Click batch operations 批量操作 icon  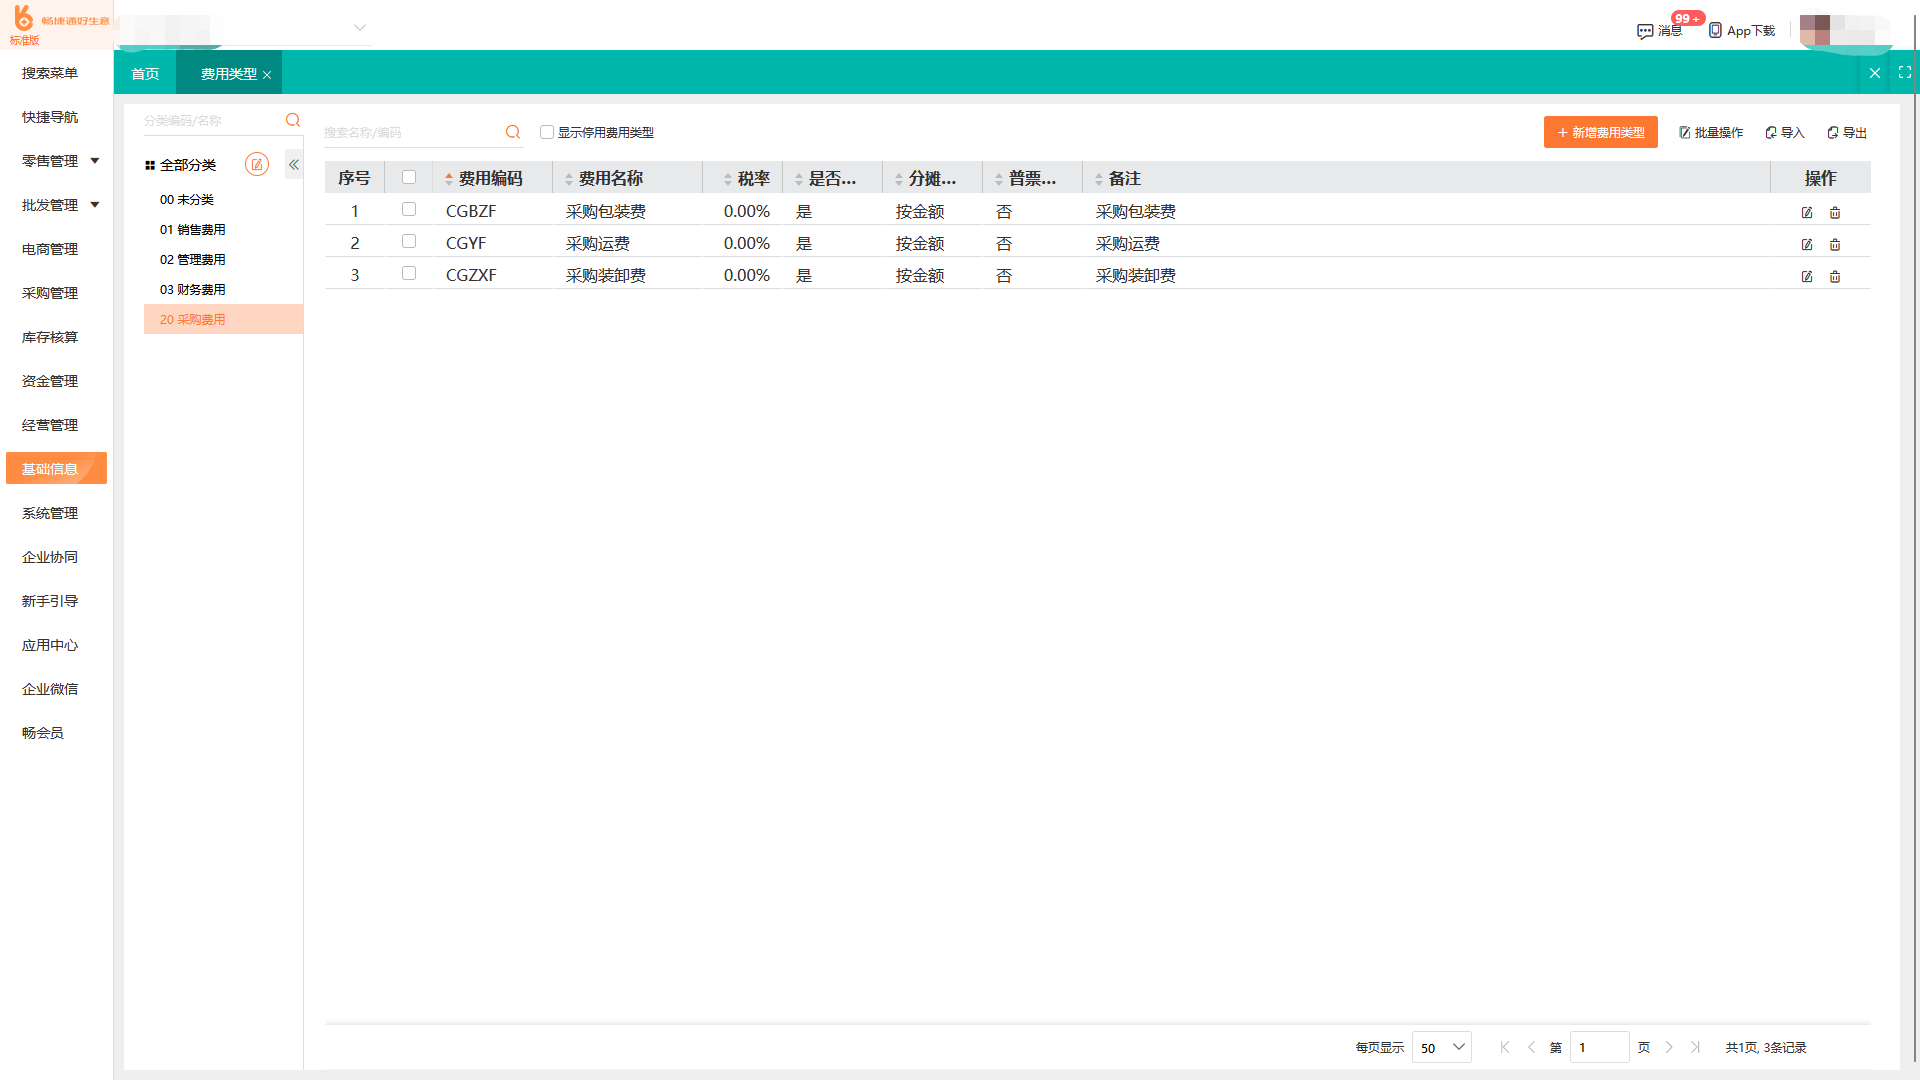coord(1709,132)
